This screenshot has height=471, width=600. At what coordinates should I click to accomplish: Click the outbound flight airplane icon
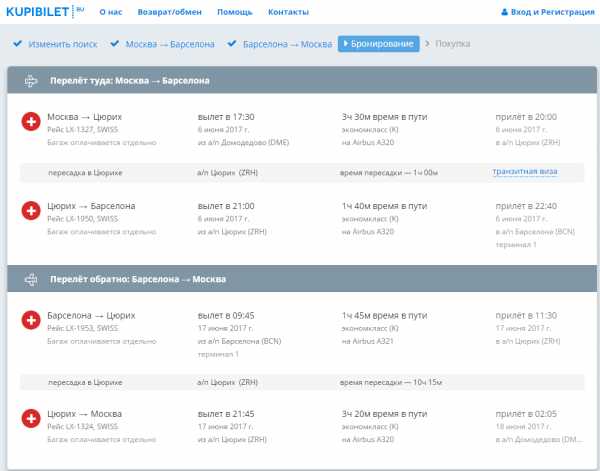[x=30, y=80]
